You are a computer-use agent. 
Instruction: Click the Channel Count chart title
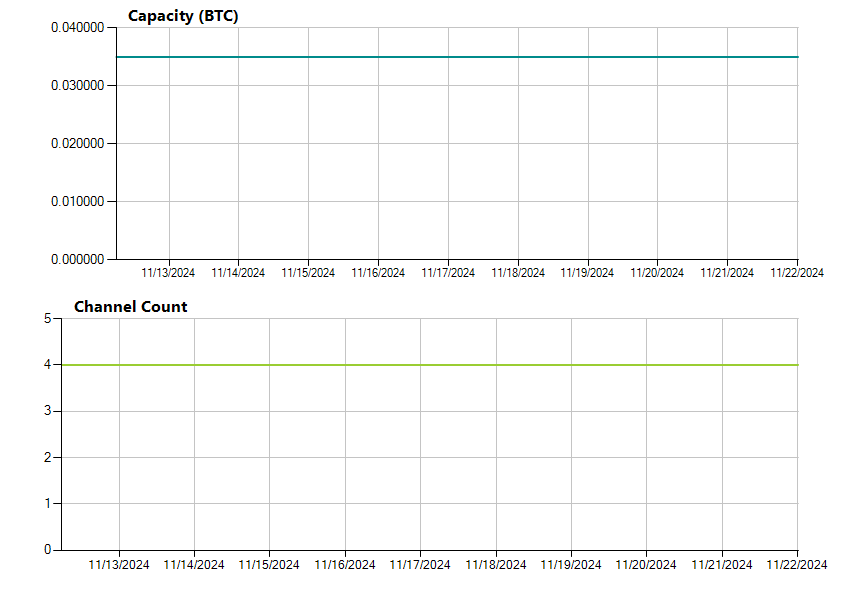pos(130,306)
